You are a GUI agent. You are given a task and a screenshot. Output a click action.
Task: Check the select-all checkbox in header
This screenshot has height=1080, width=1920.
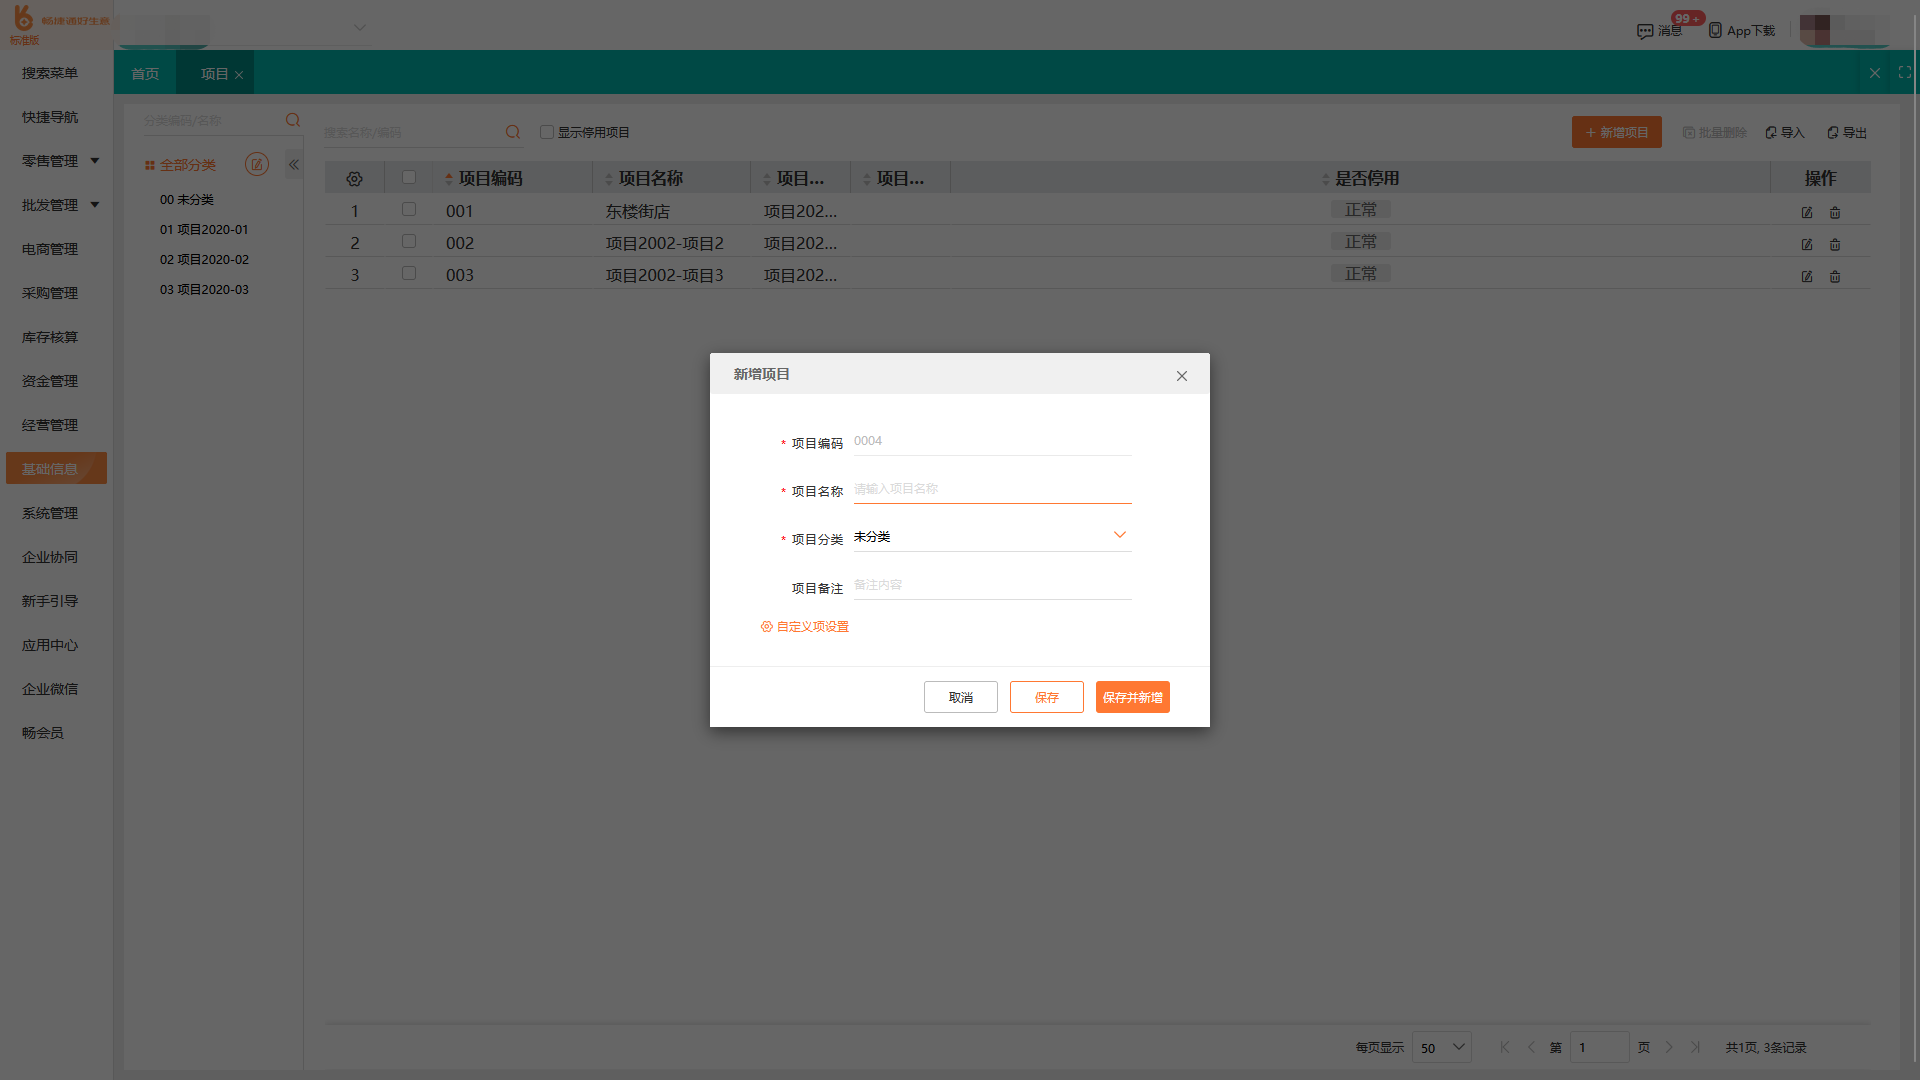click(409, 177)
